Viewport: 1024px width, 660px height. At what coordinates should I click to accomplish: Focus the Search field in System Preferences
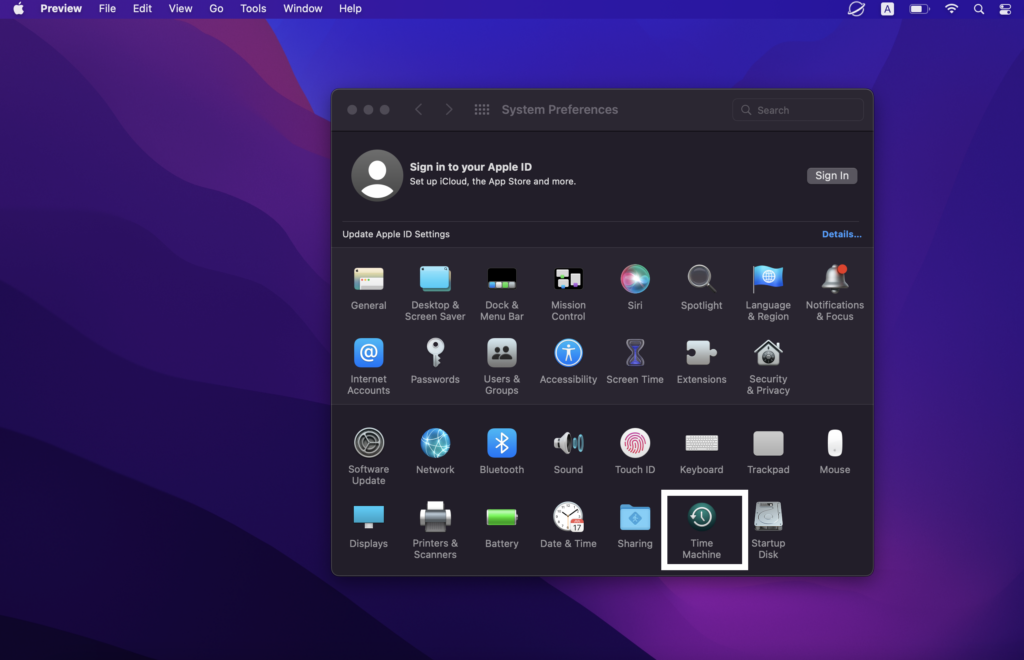pyautogui.click(x=797, y=110)
